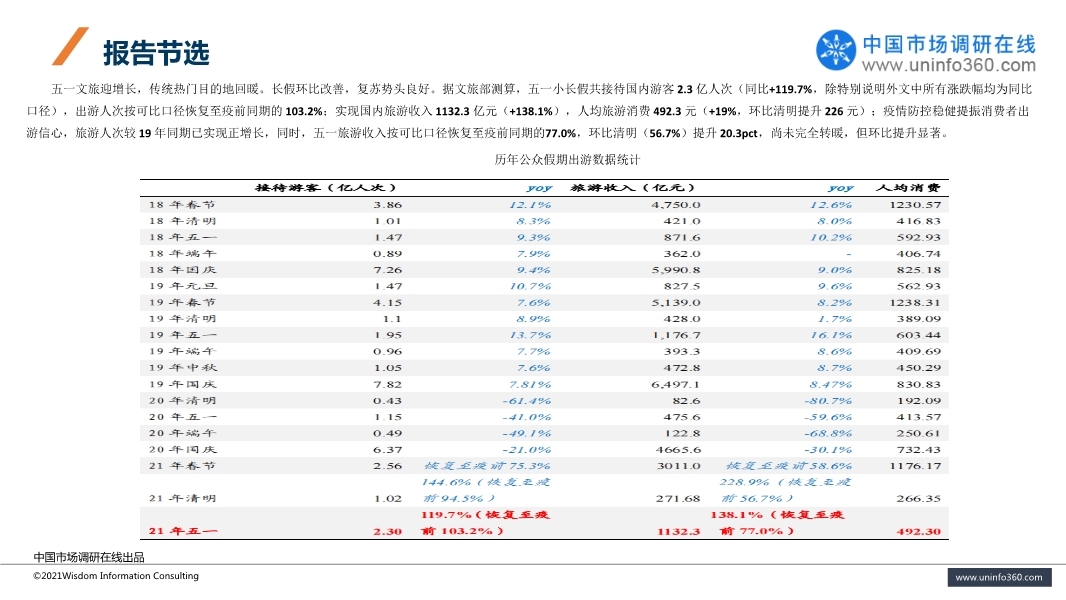The image size is (1066, 600).
Task: Click the 接待游客（亿人次） column header
Action: click(x=325, y=187)
